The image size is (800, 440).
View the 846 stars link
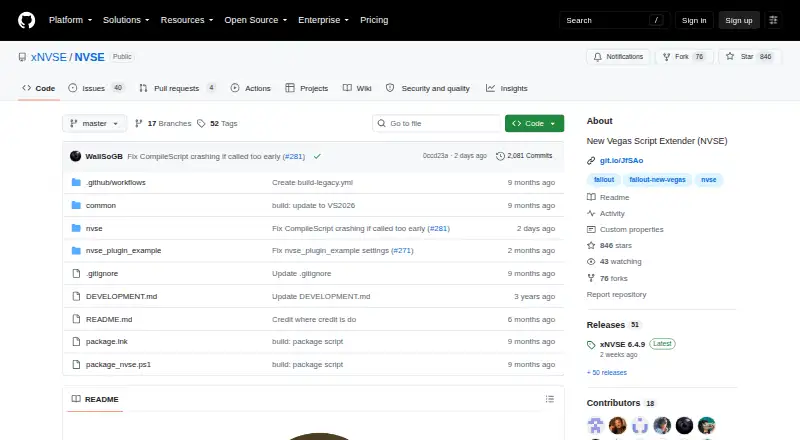pyautogui.click(x=609, y=246)
